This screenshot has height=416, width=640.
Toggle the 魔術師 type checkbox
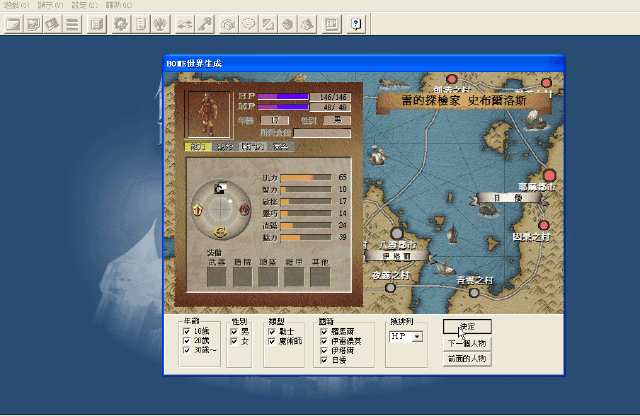[x=273, y=341]
